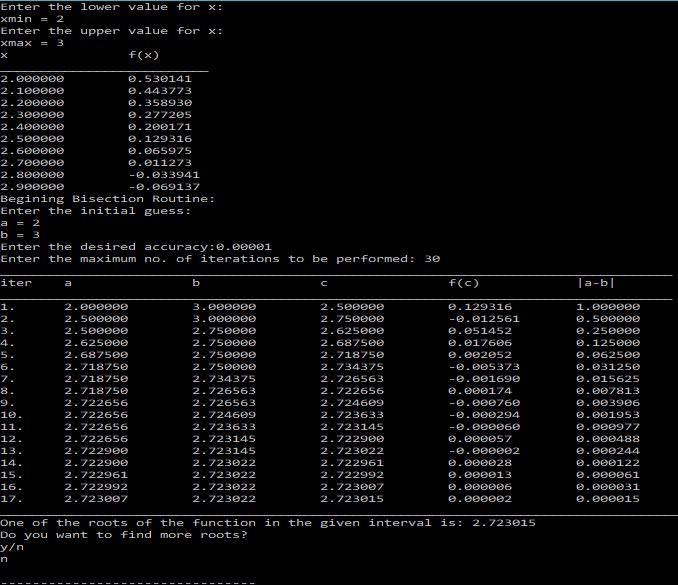Click the 'y/n' prompt line

click(12, 547)
